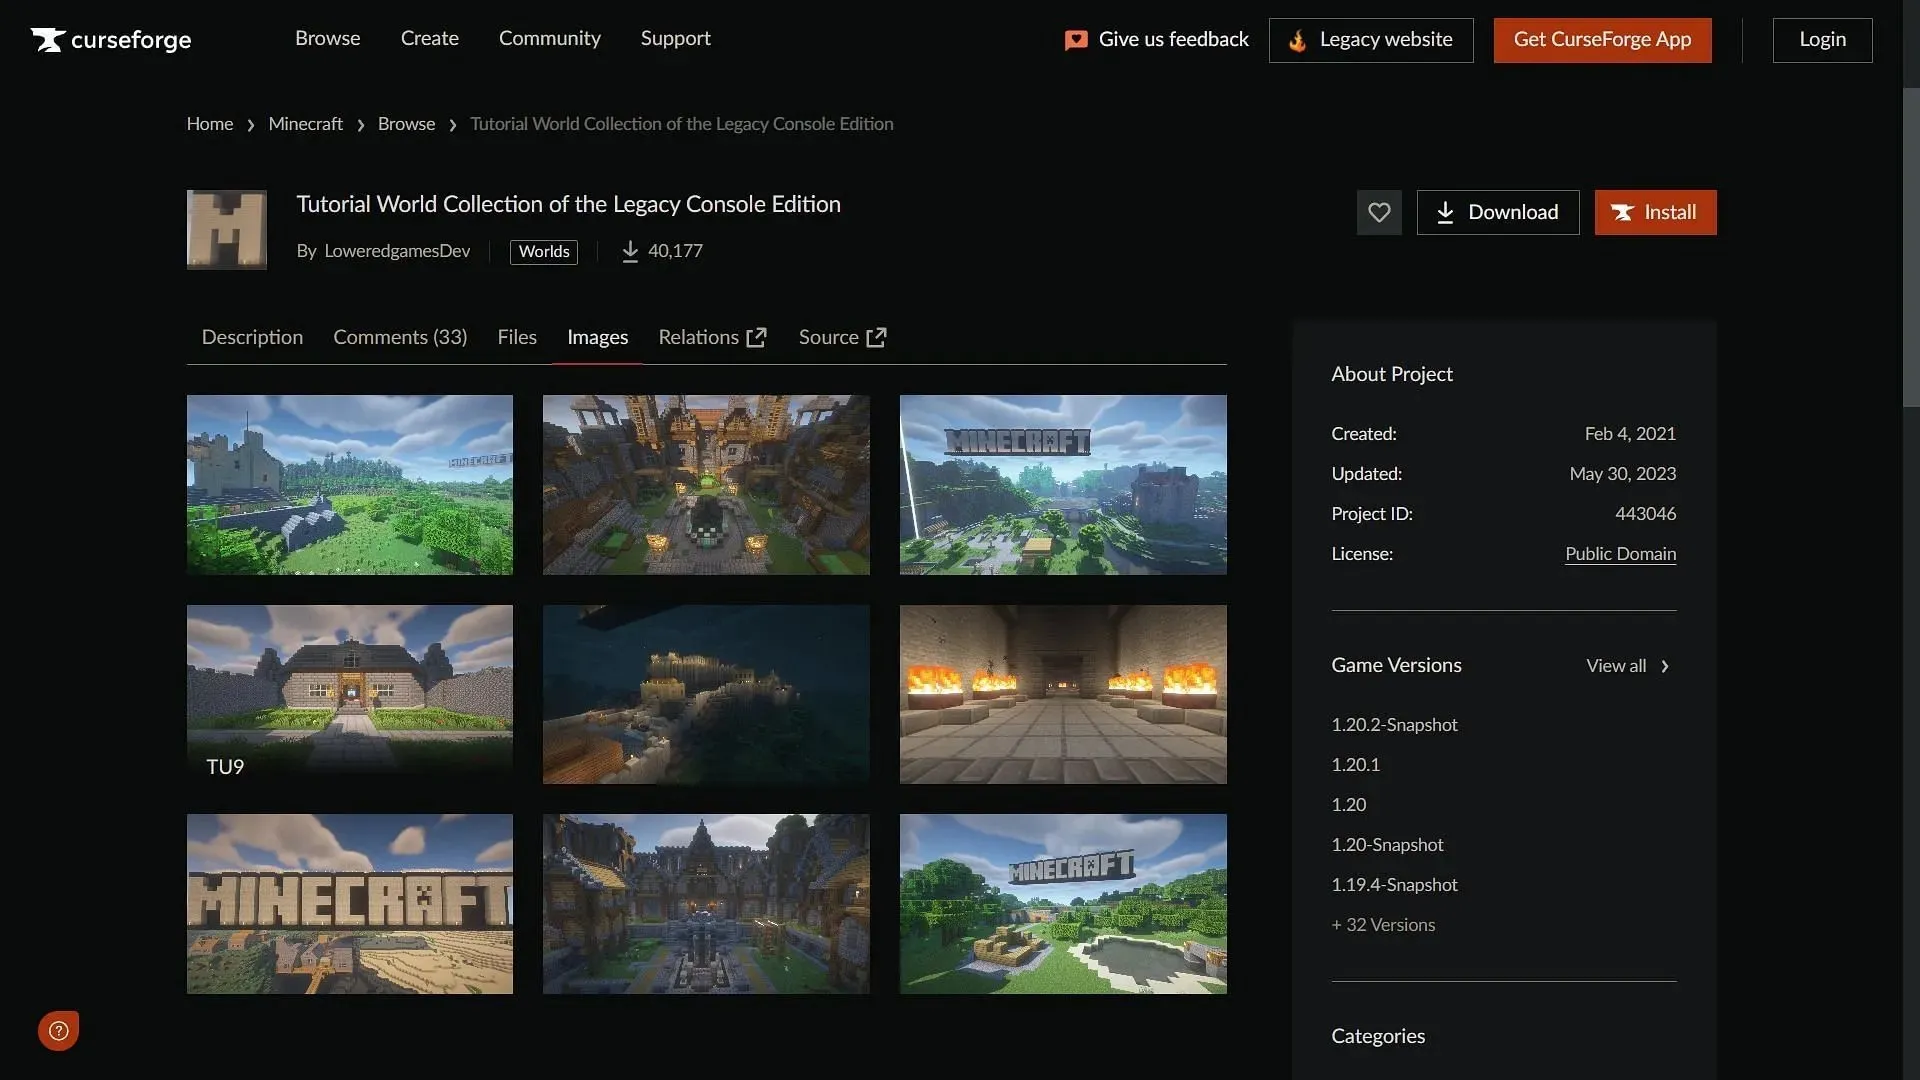Click the TU9 world thumbnail image
The image size is (1920, 1080).
pos(349,694)
